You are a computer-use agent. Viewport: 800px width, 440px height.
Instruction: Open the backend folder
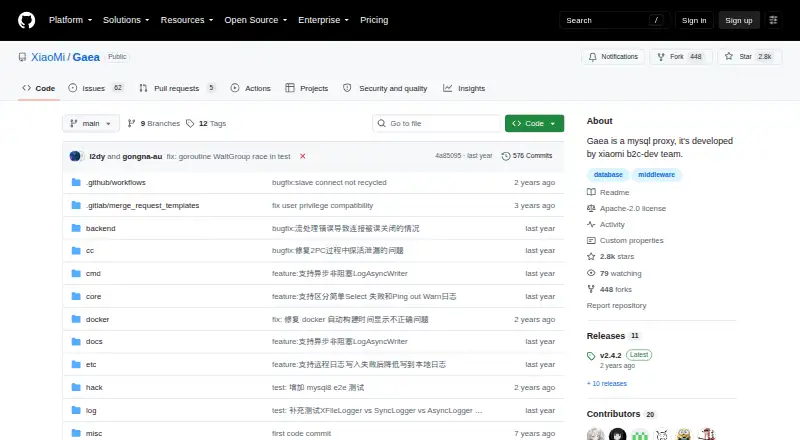pyautogui.click(x=101, y=228)
